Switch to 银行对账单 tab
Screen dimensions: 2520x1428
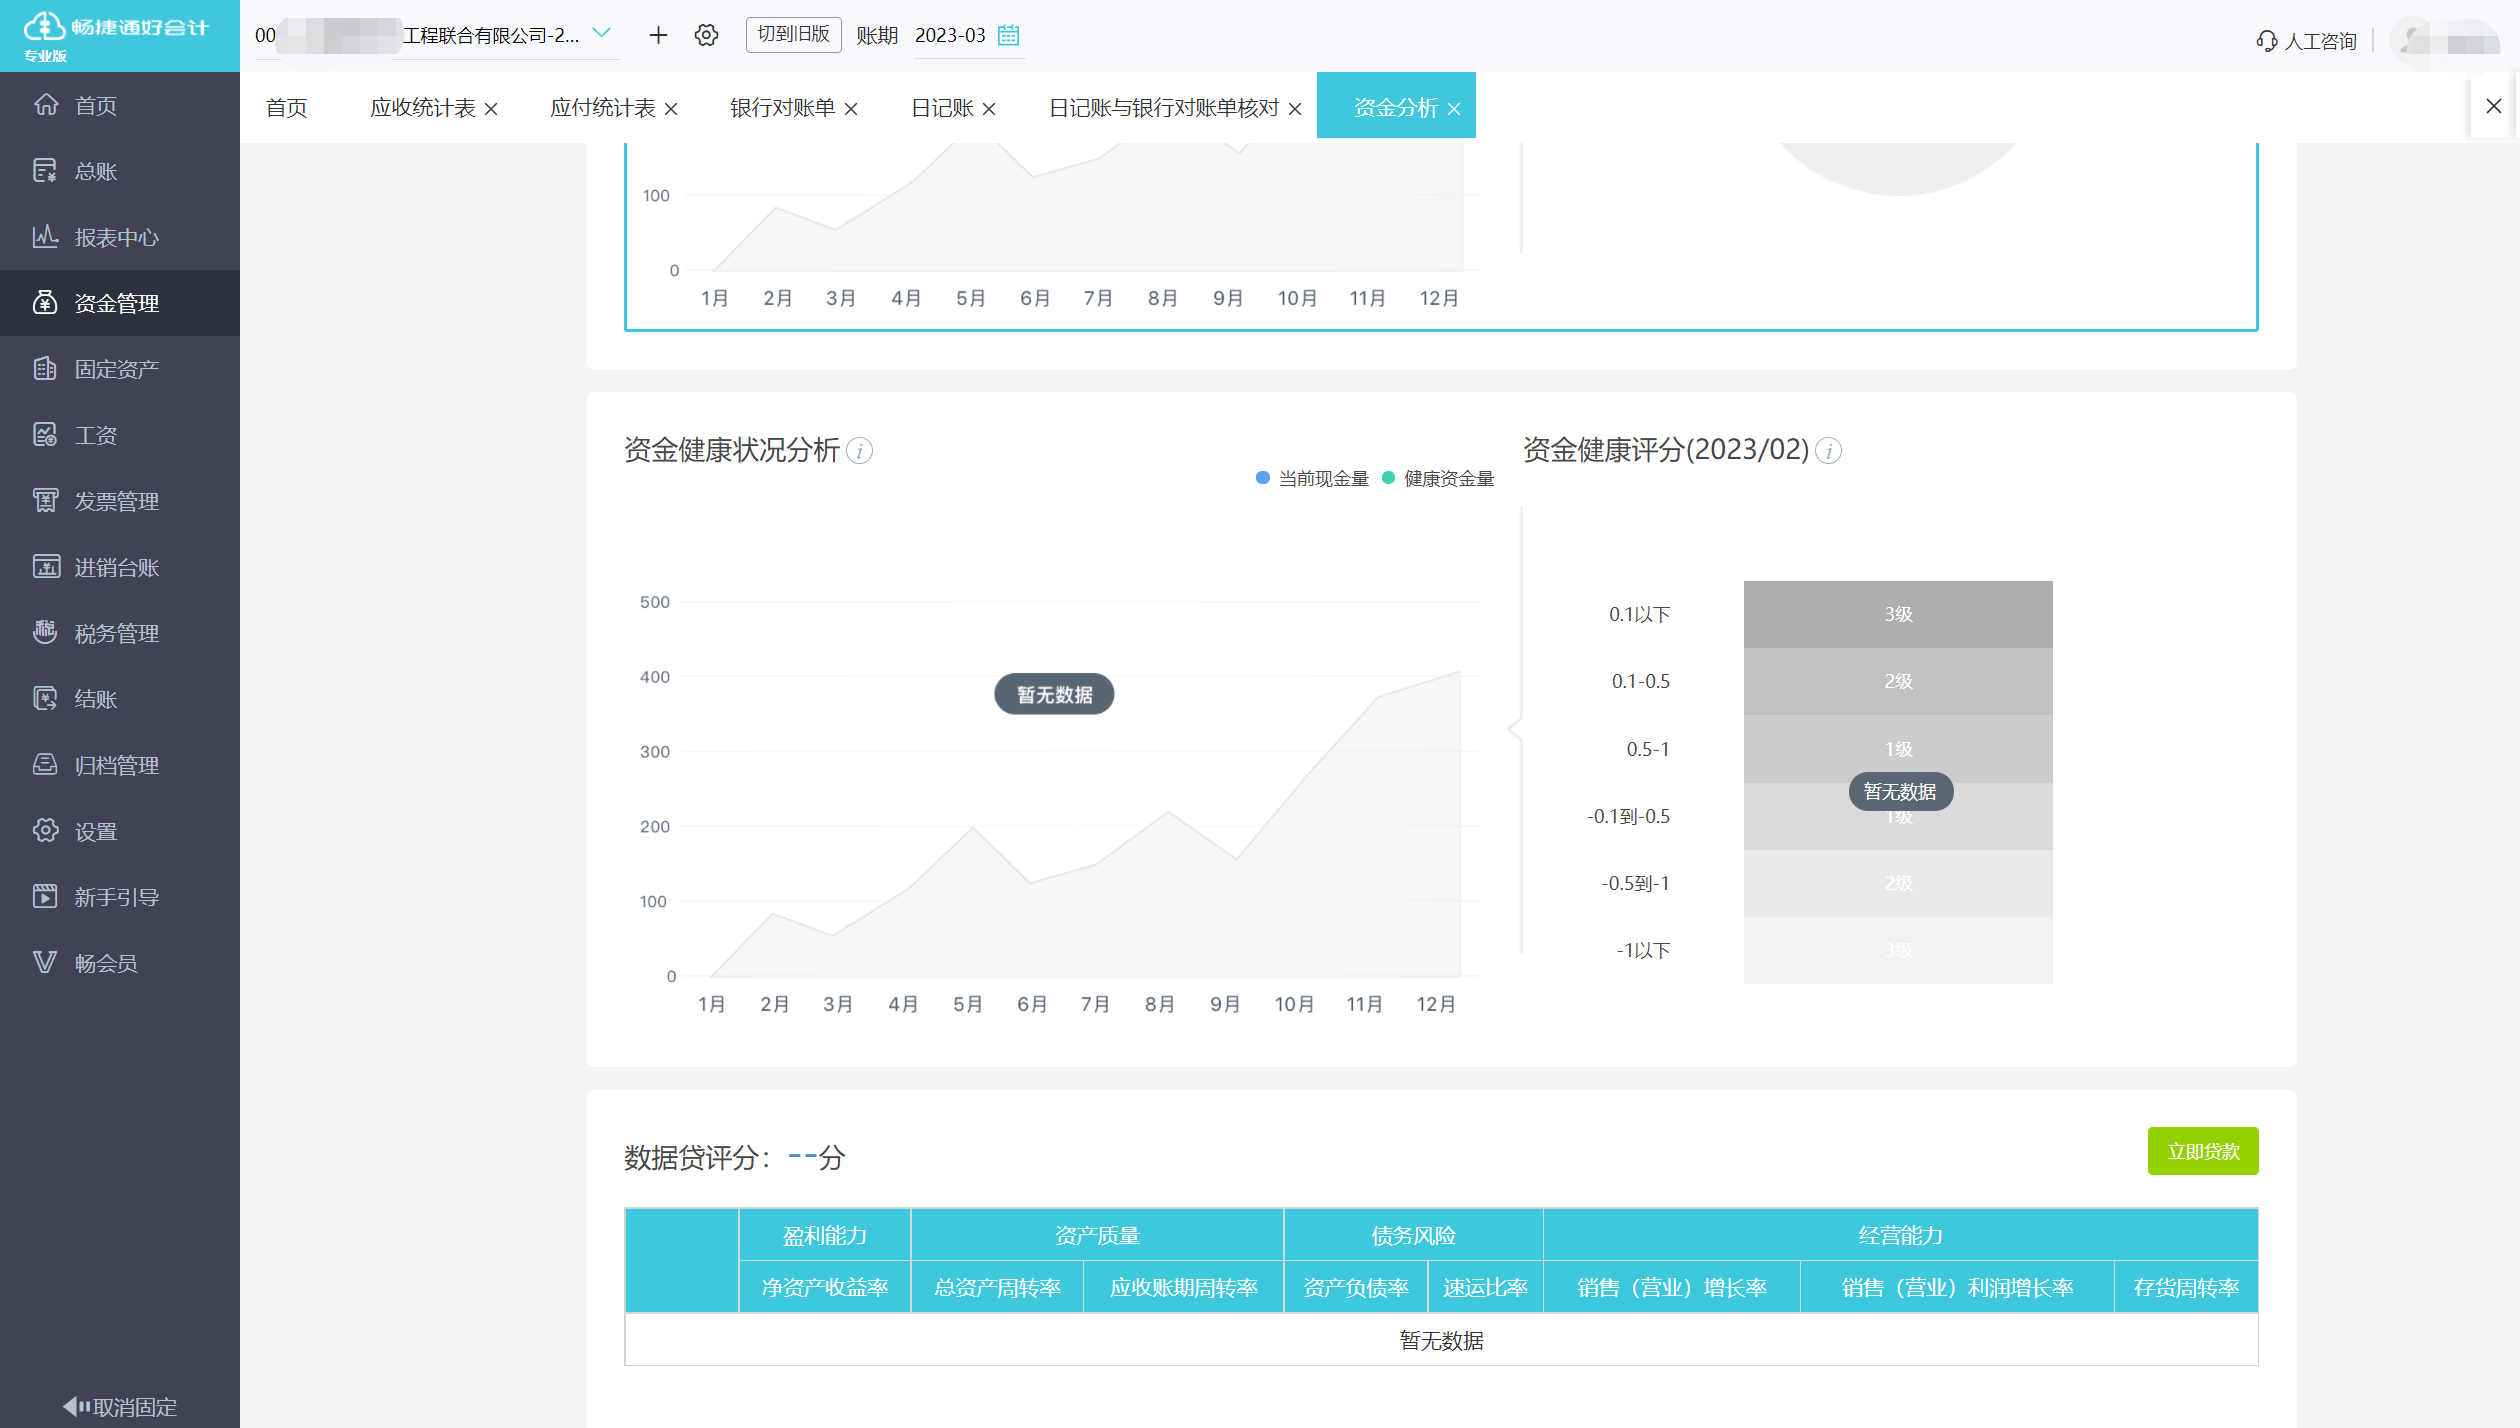tap(781, 107)
